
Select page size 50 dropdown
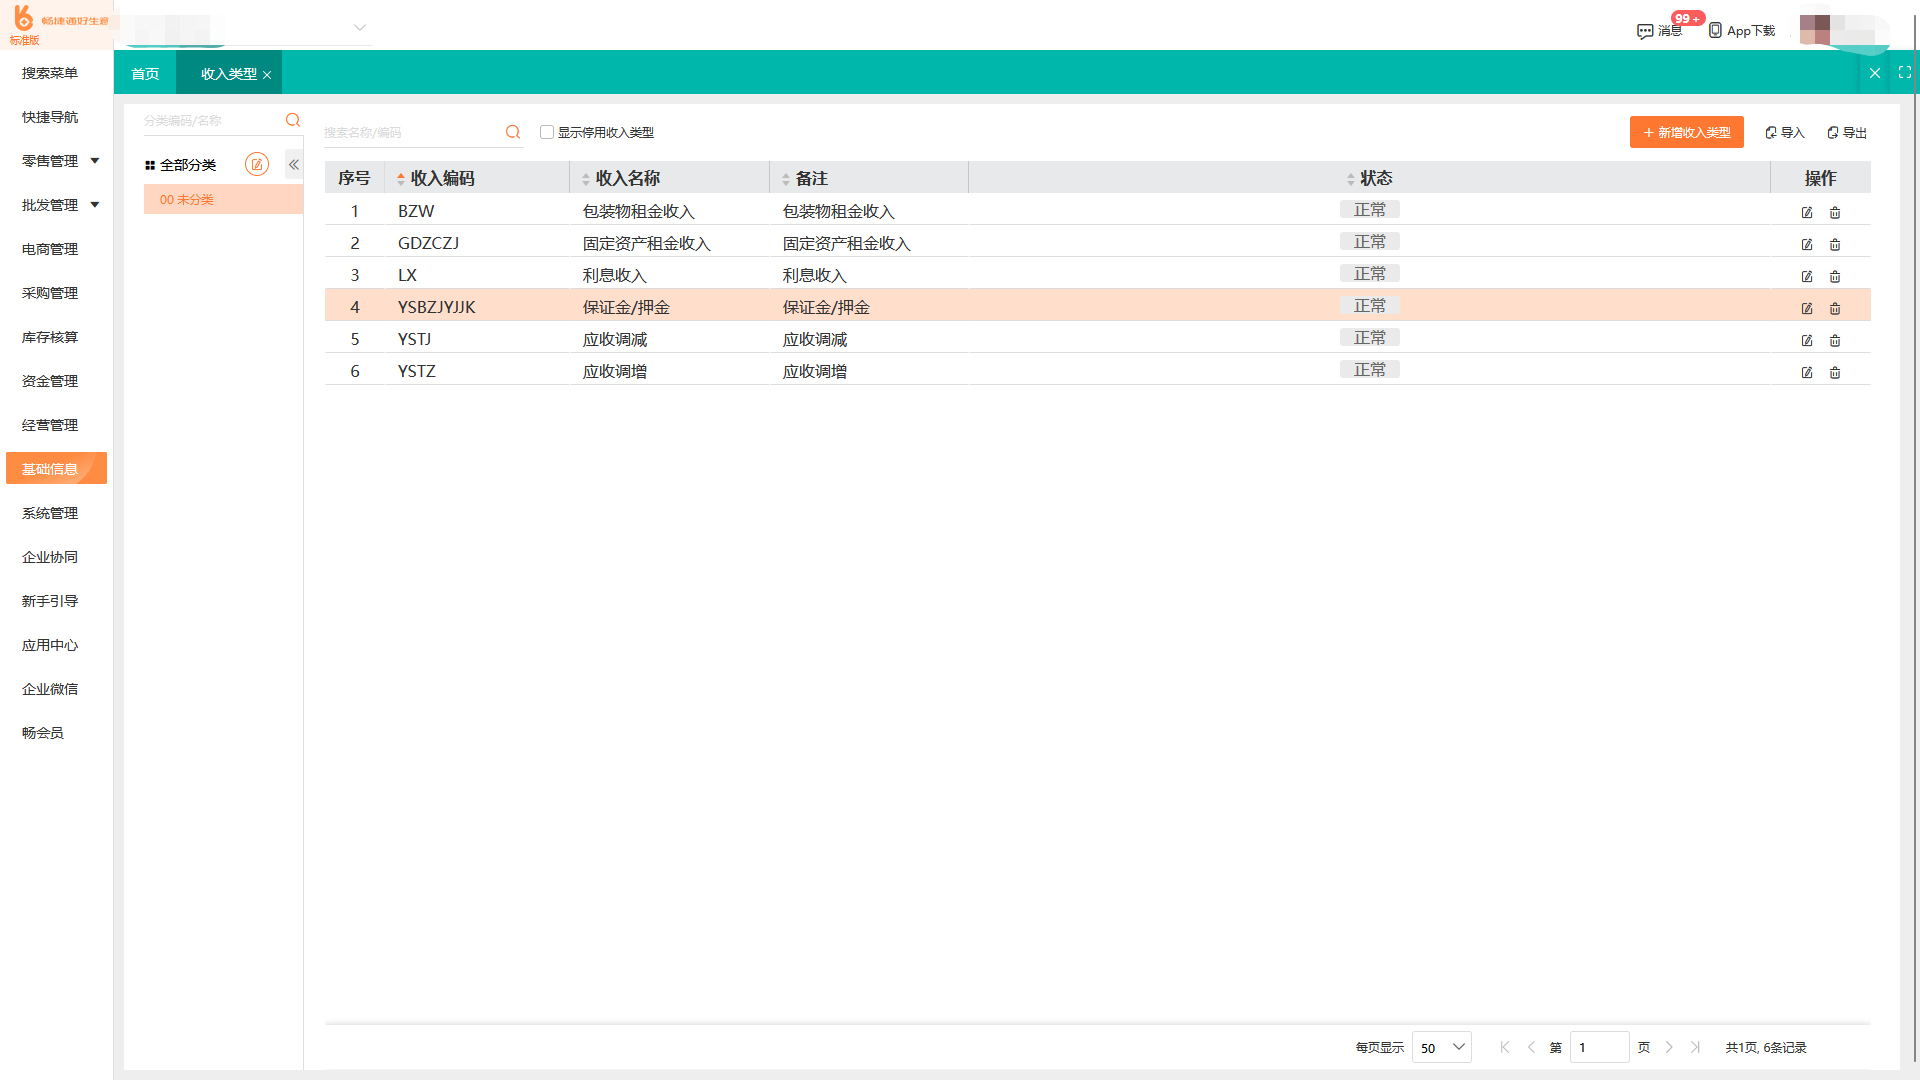pyautogui.click(x=1440, y=1047)
